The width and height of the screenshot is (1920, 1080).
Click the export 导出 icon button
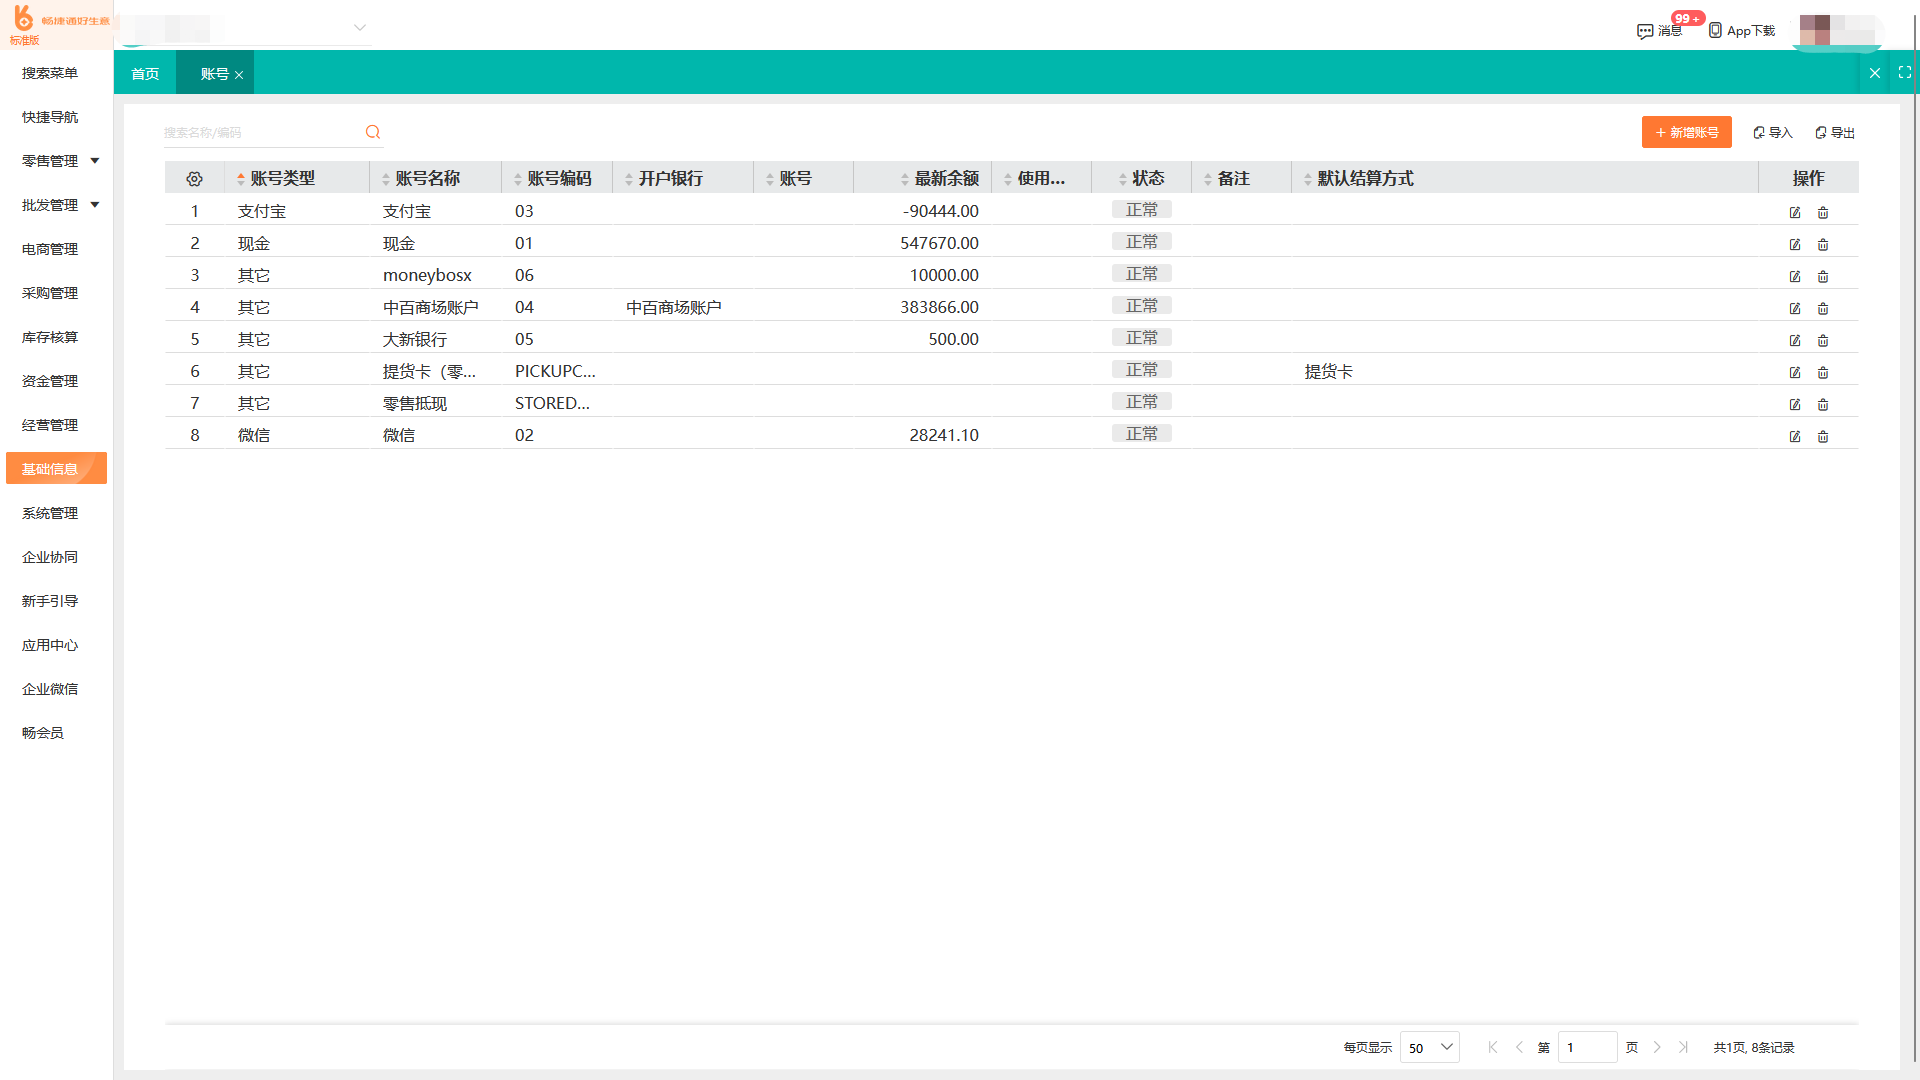tap(1834, 132)
